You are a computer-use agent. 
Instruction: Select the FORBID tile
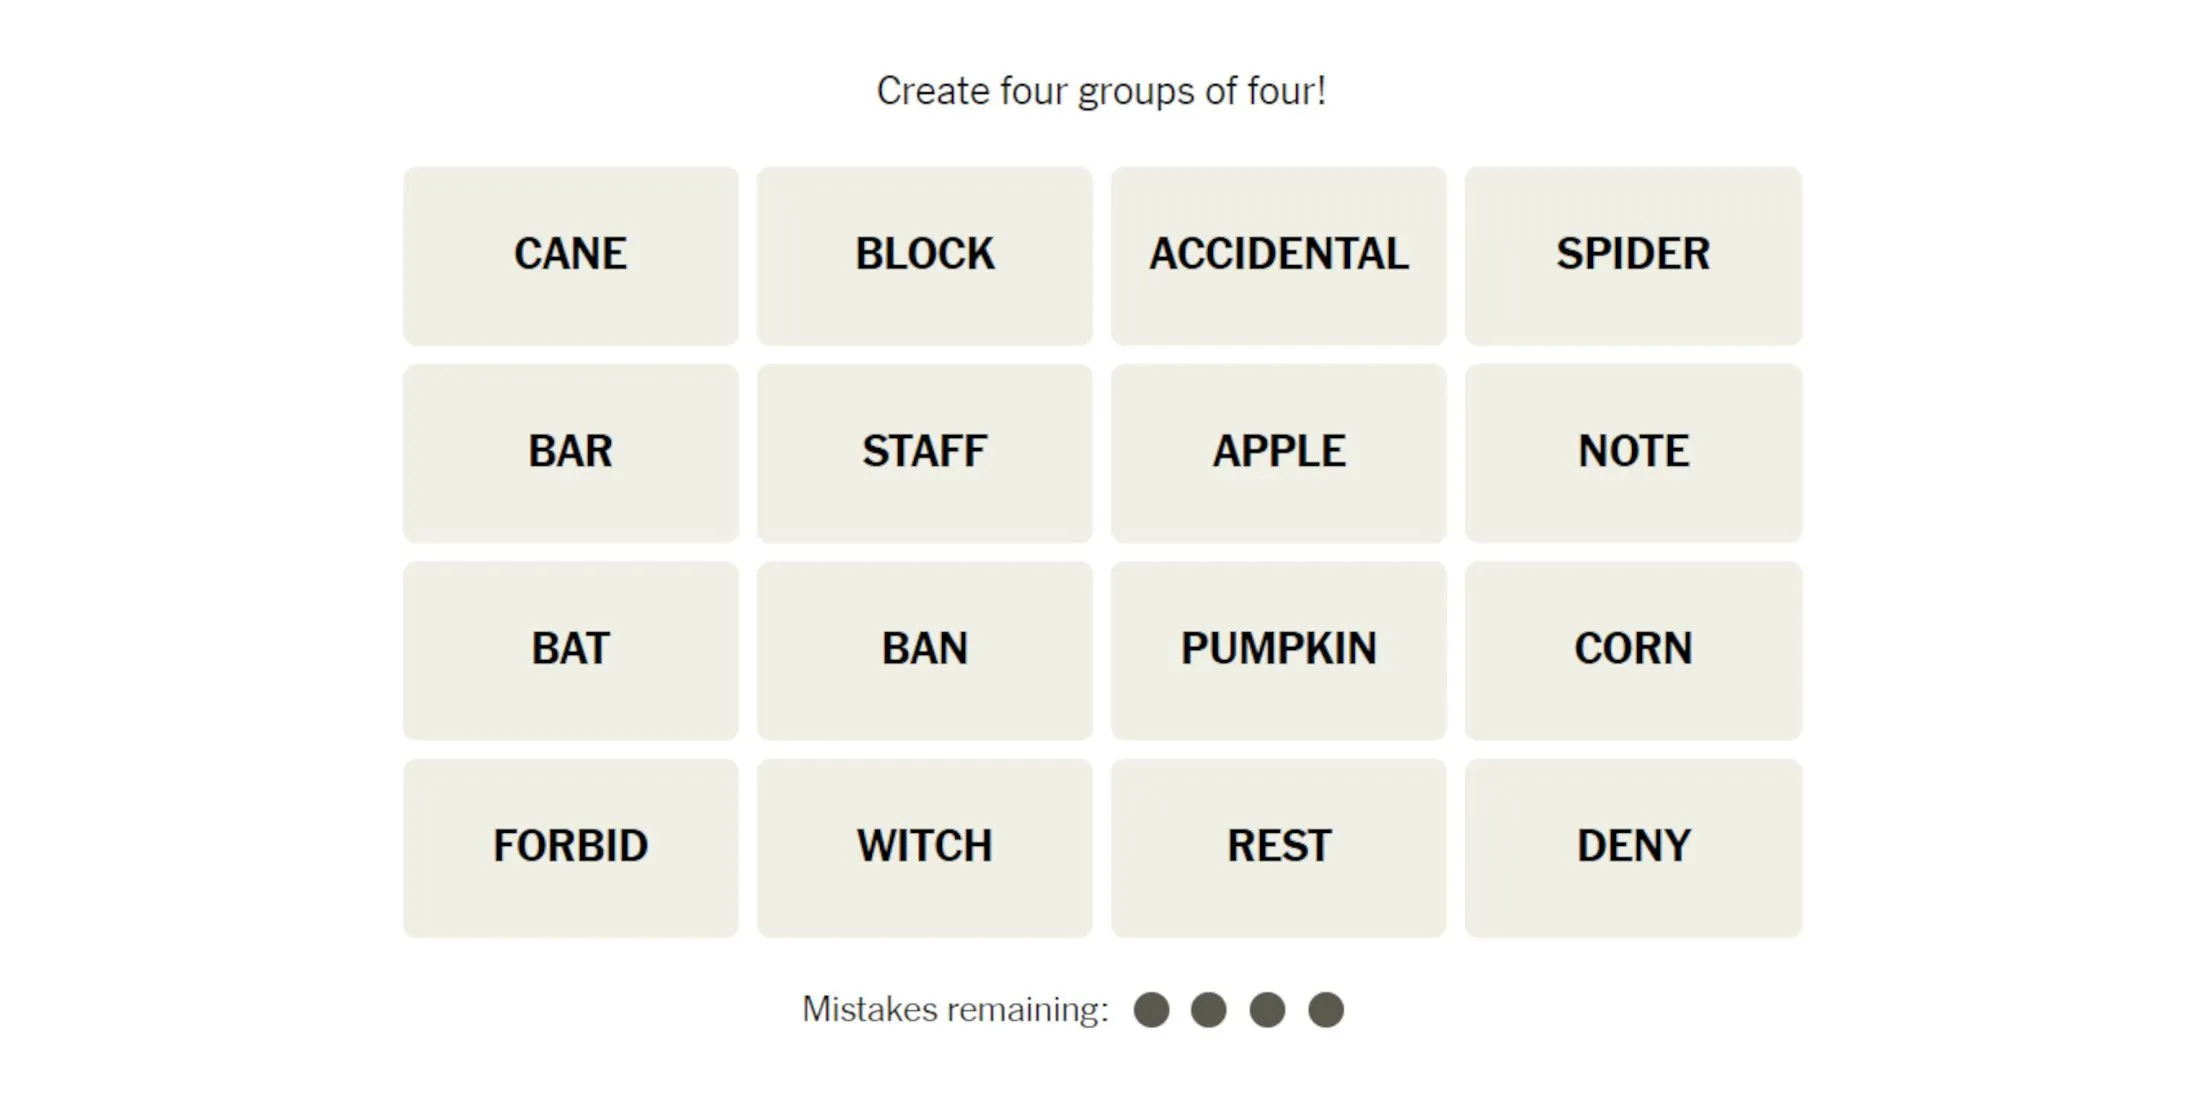pos(571,842)
